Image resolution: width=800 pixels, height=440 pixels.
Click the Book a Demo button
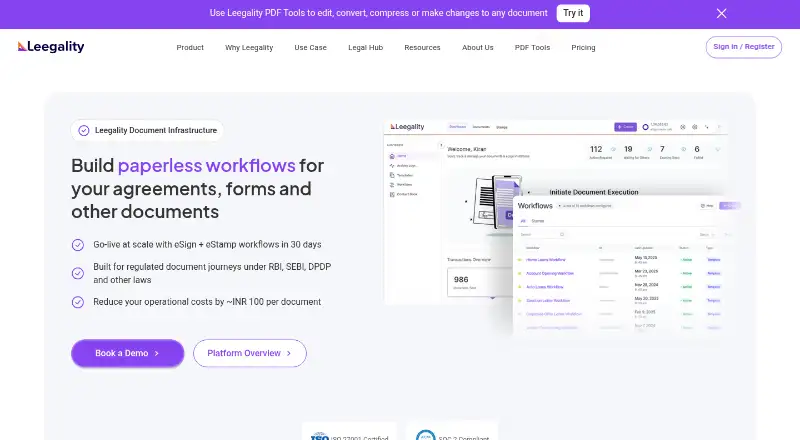[x=128, y=353]
